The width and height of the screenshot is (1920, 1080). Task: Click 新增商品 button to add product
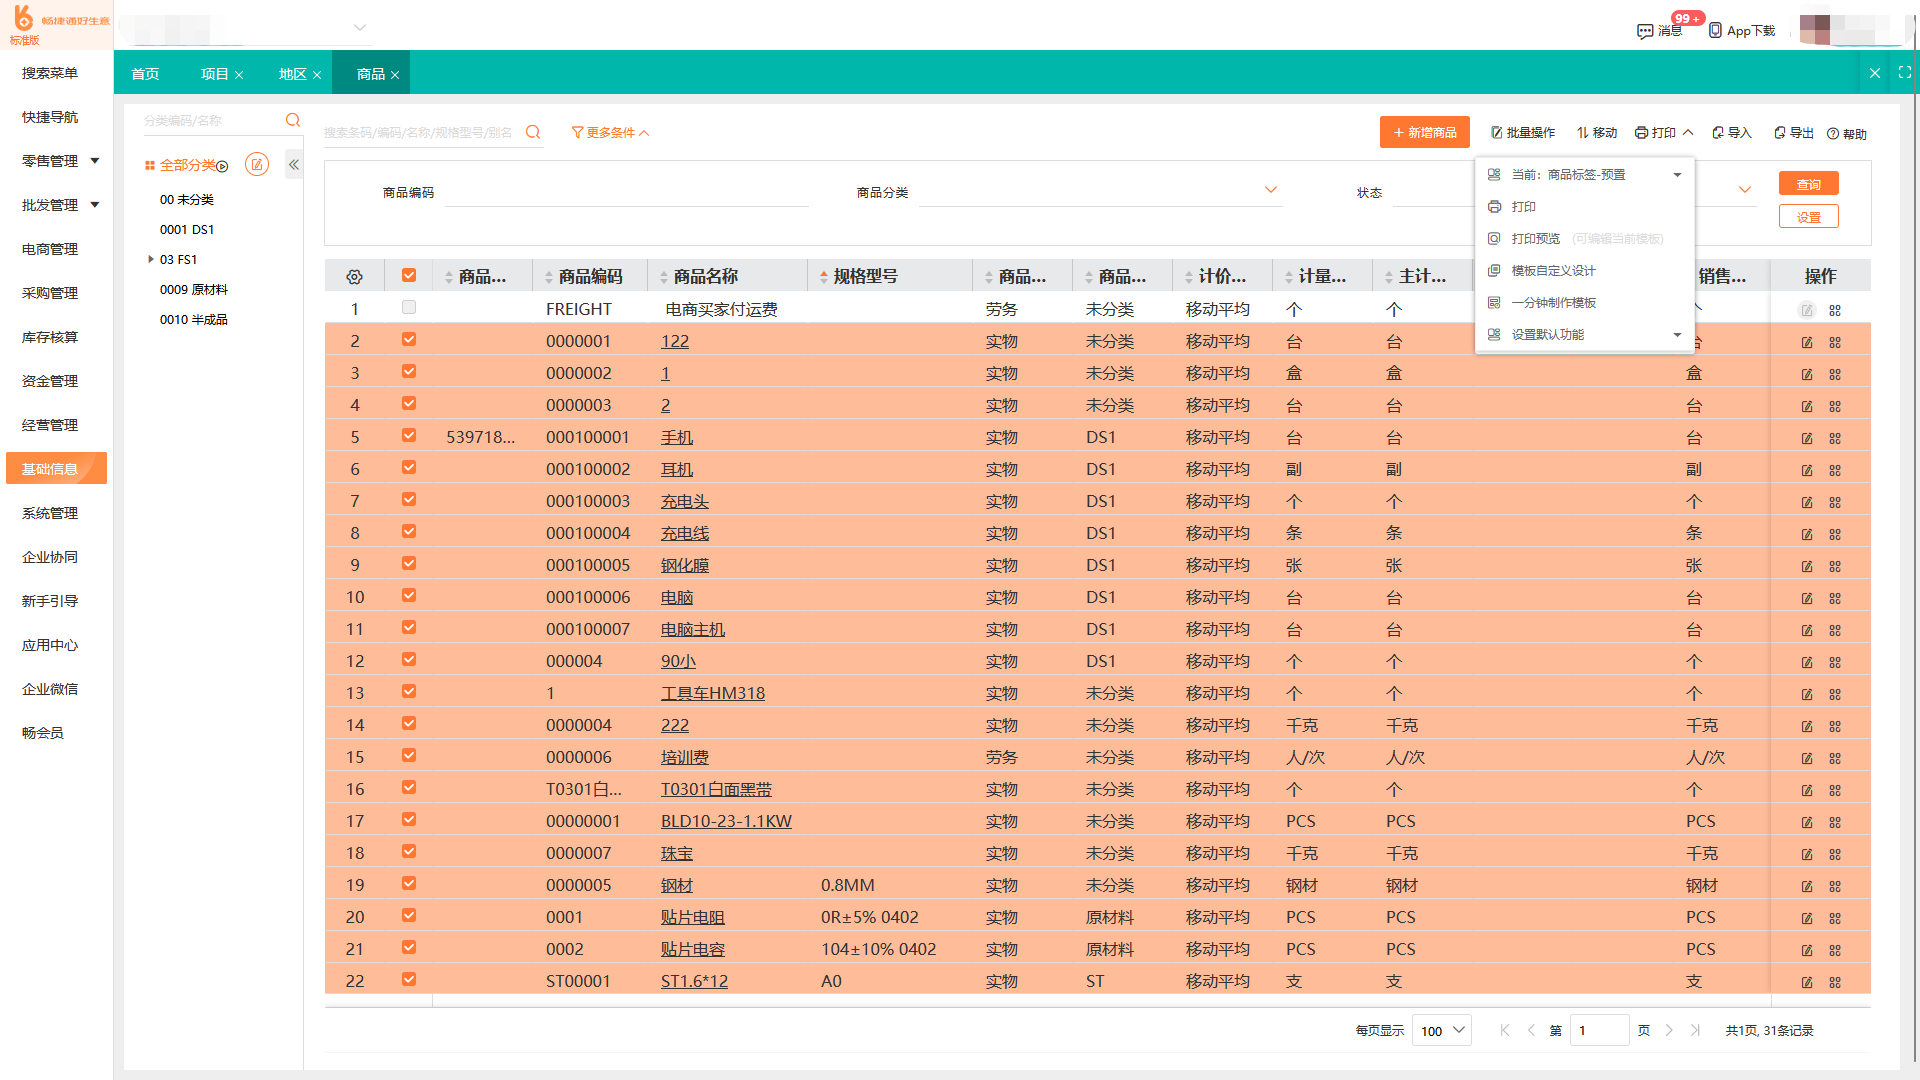tap(1424, 132)
